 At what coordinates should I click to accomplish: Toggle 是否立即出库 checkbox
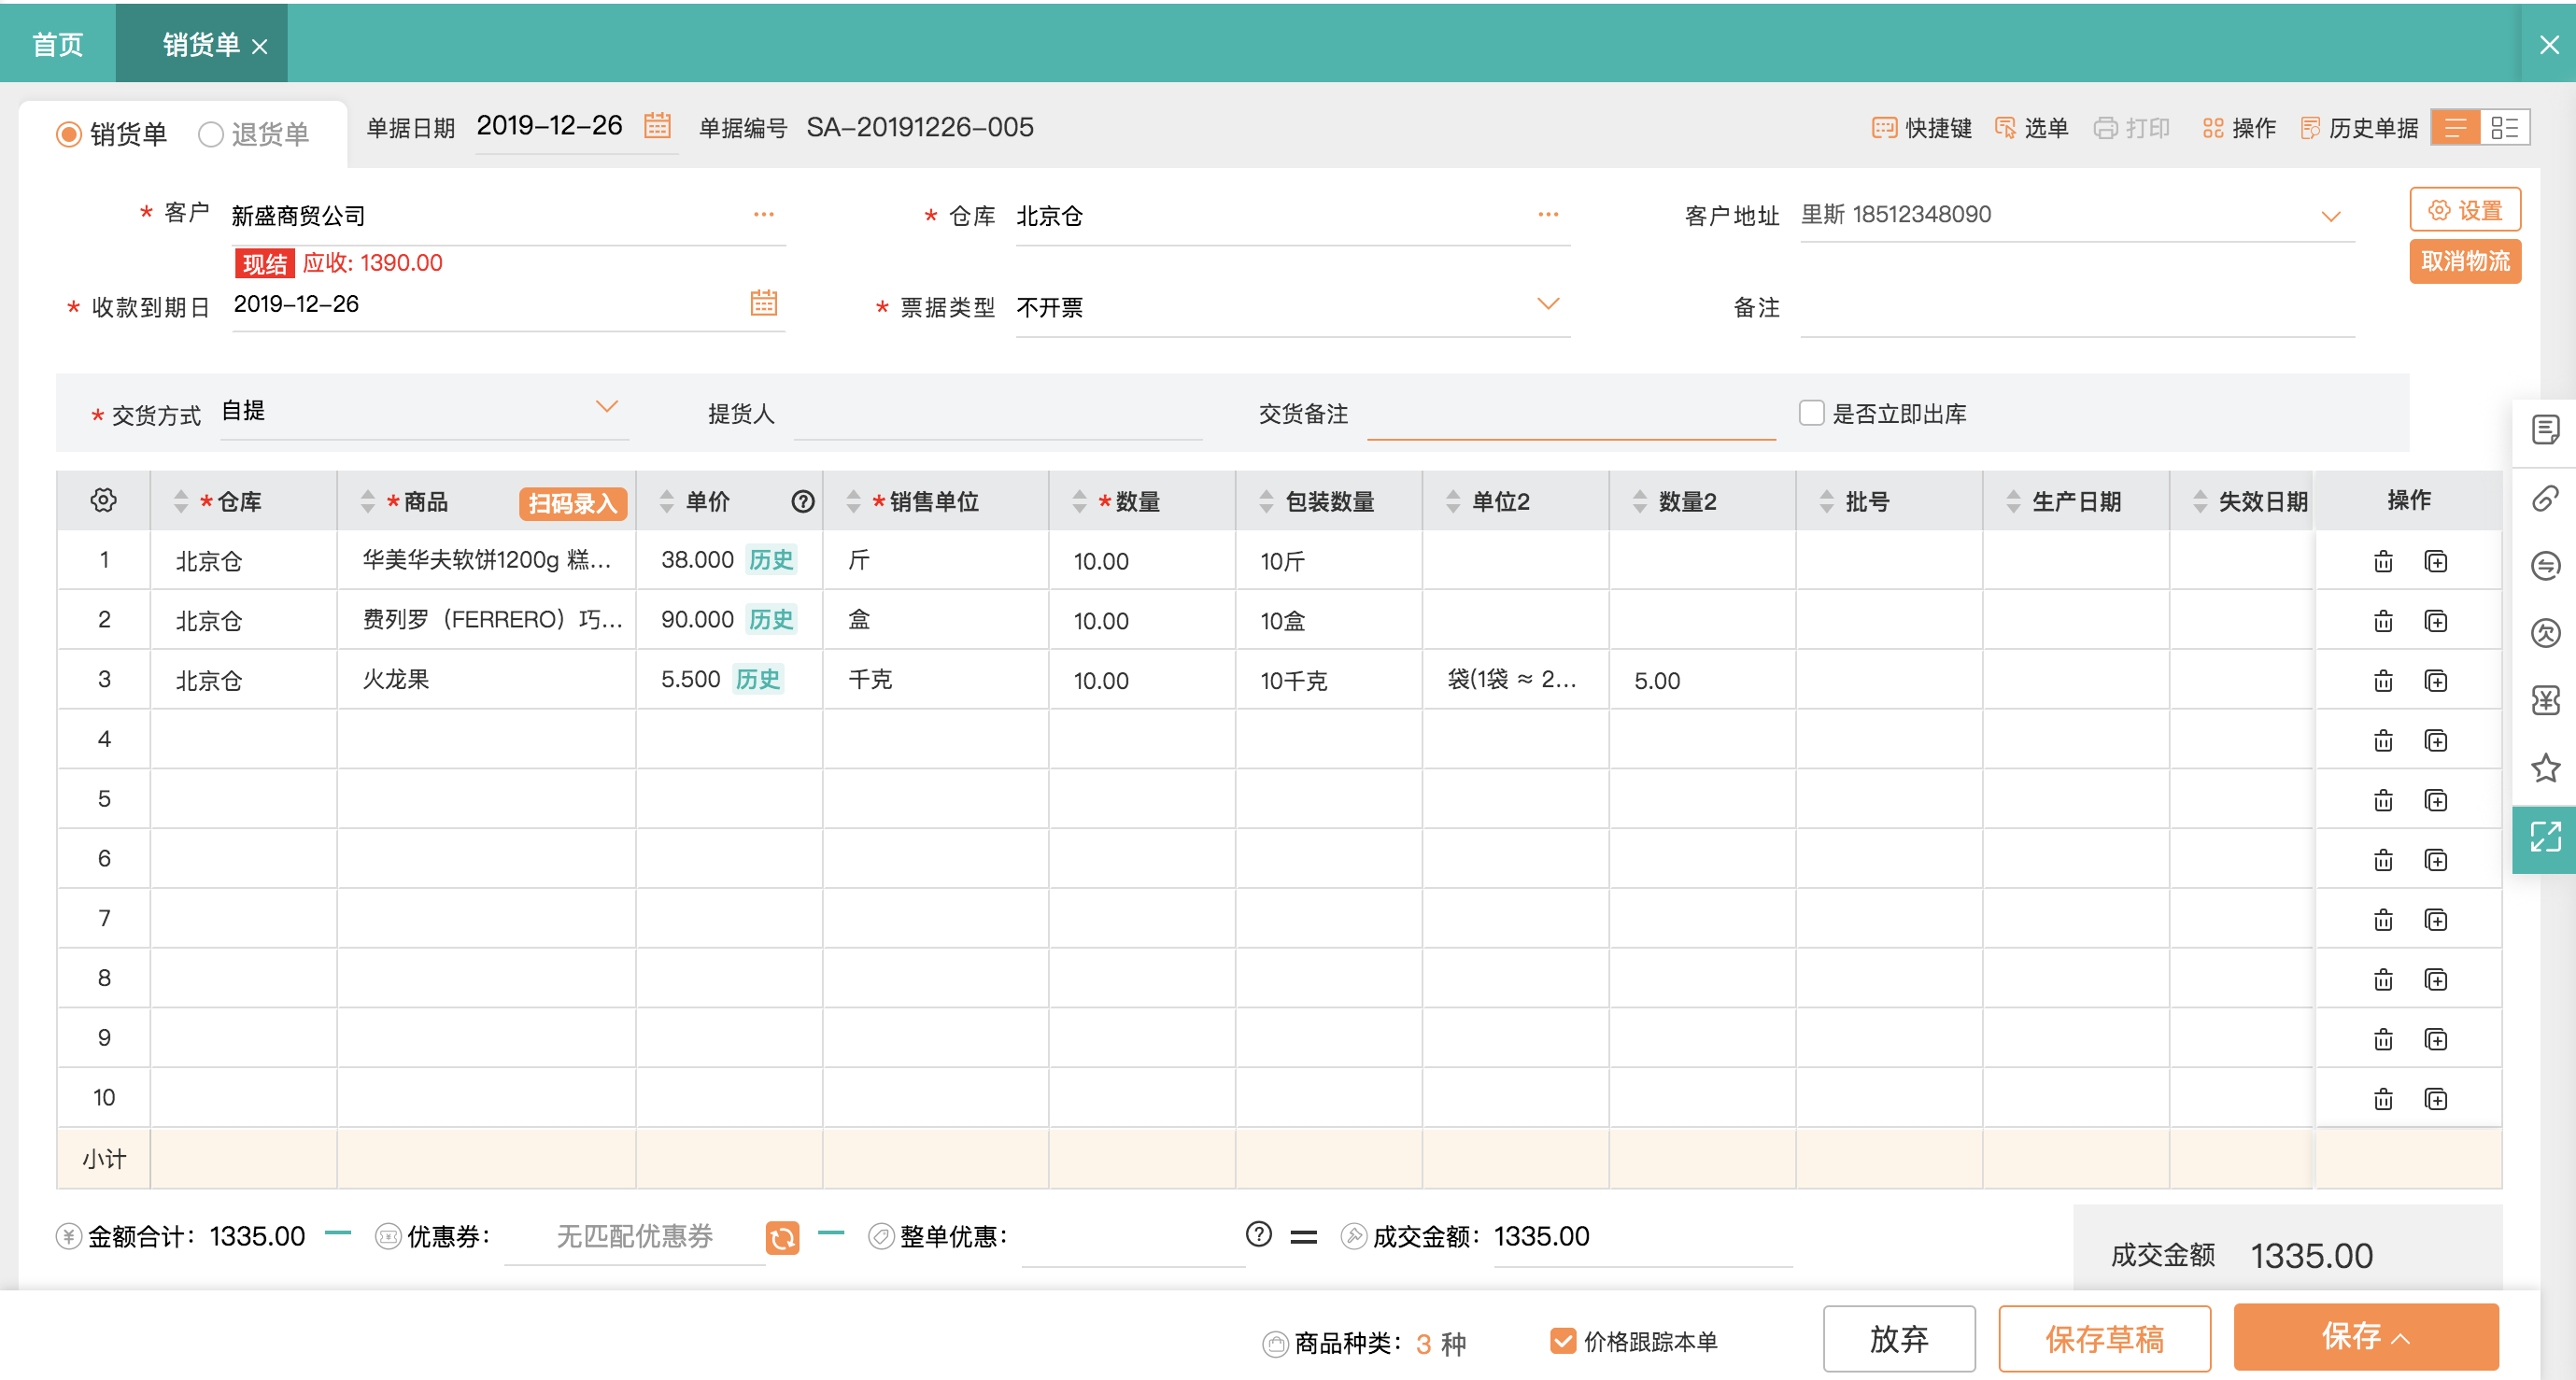[1811, 414]
